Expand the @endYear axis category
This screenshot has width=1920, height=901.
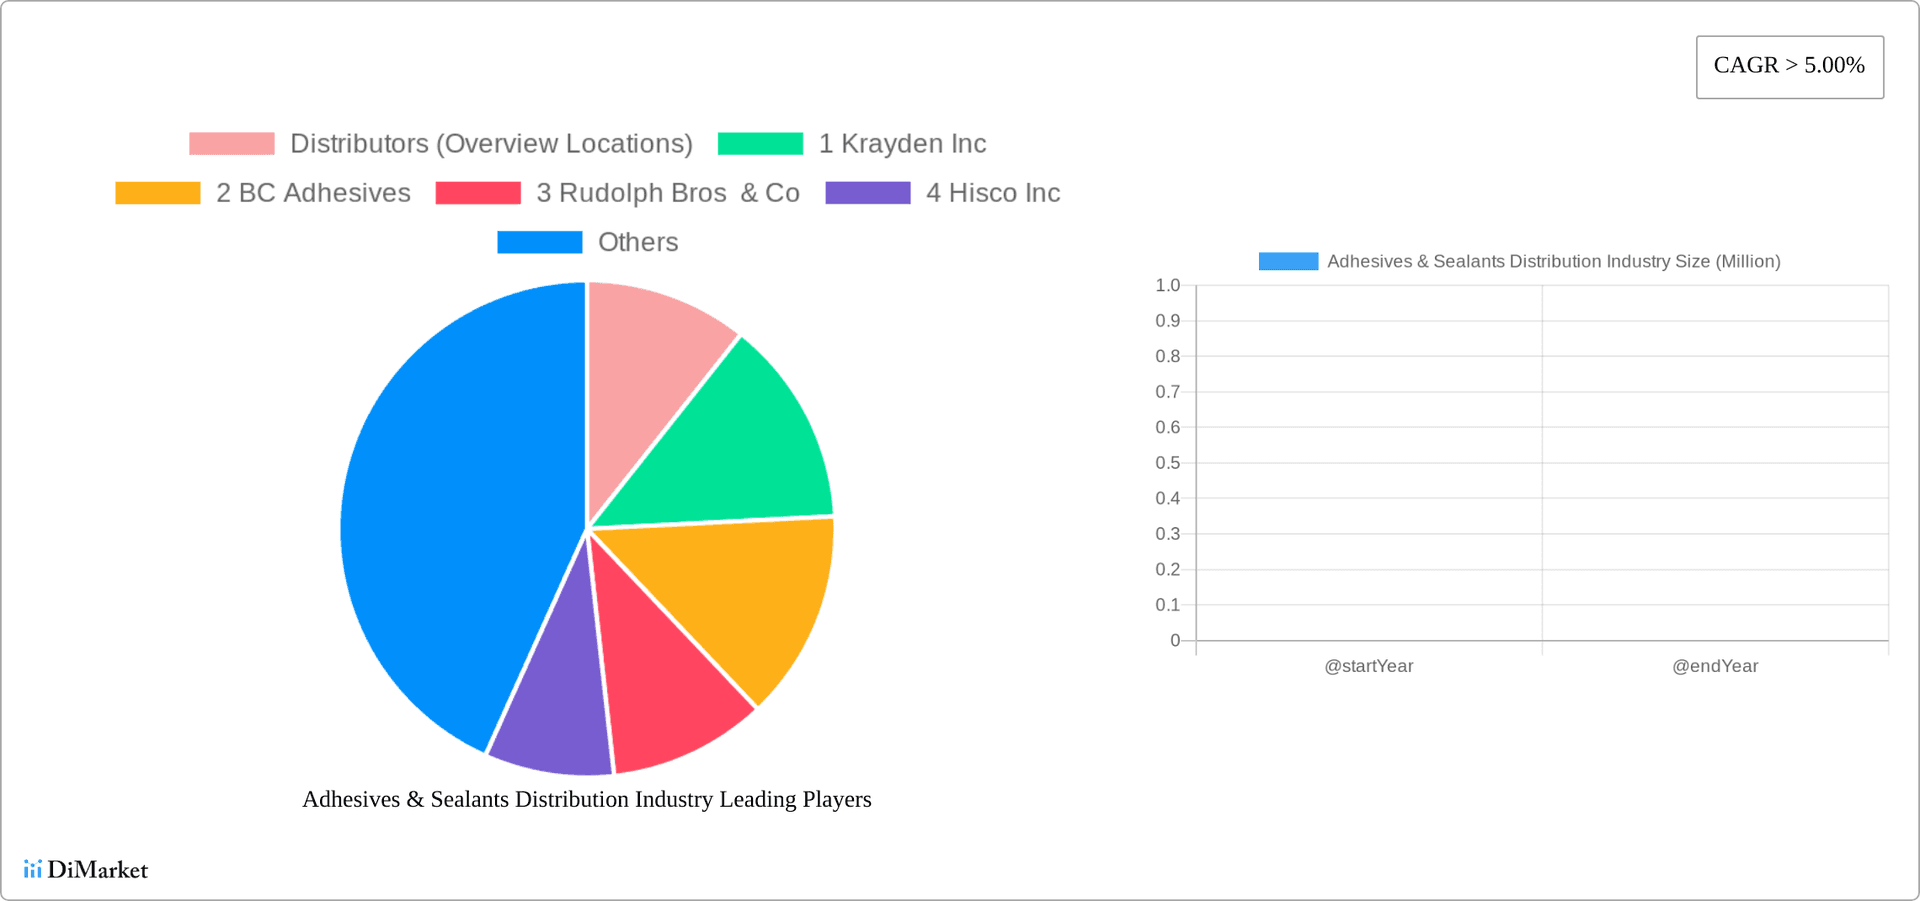(x=1715, y=665)
